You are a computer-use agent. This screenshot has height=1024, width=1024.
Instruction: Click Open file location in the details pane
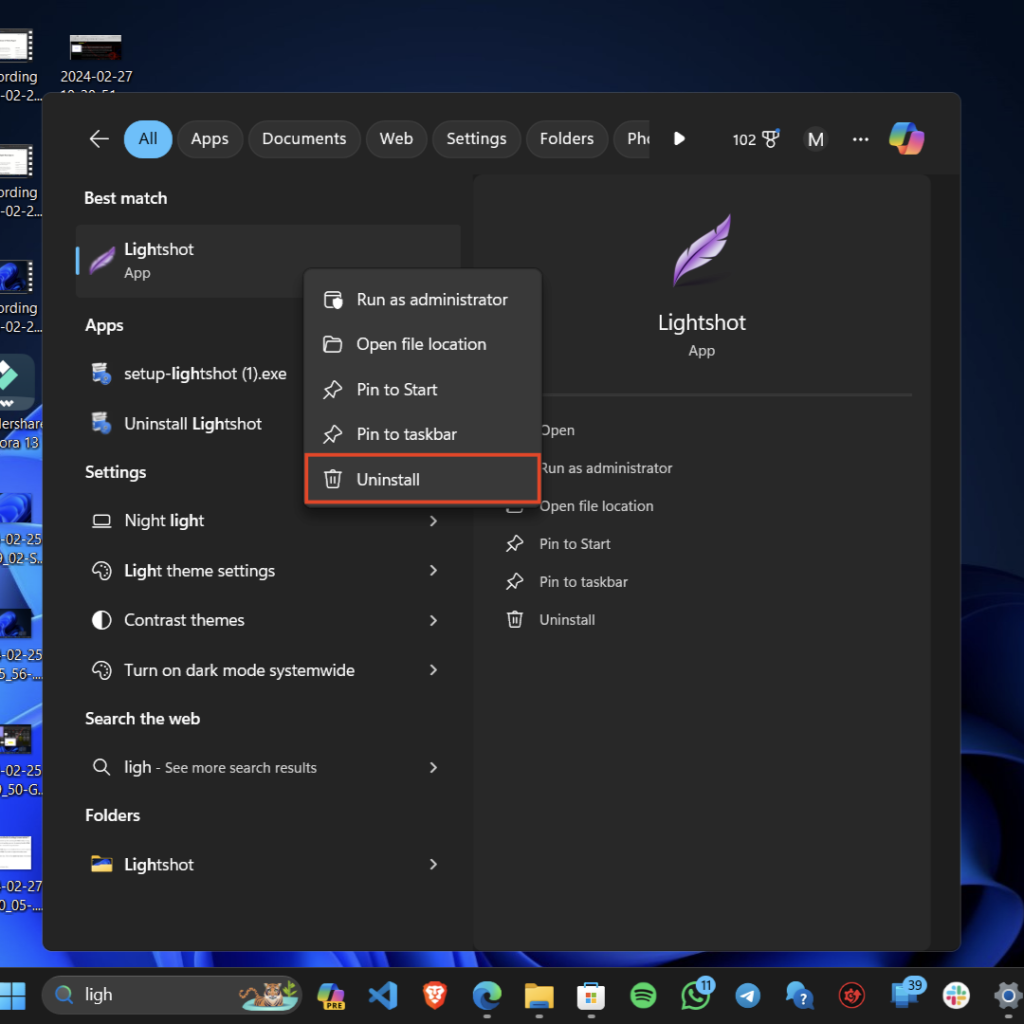[x=596, y=505]
